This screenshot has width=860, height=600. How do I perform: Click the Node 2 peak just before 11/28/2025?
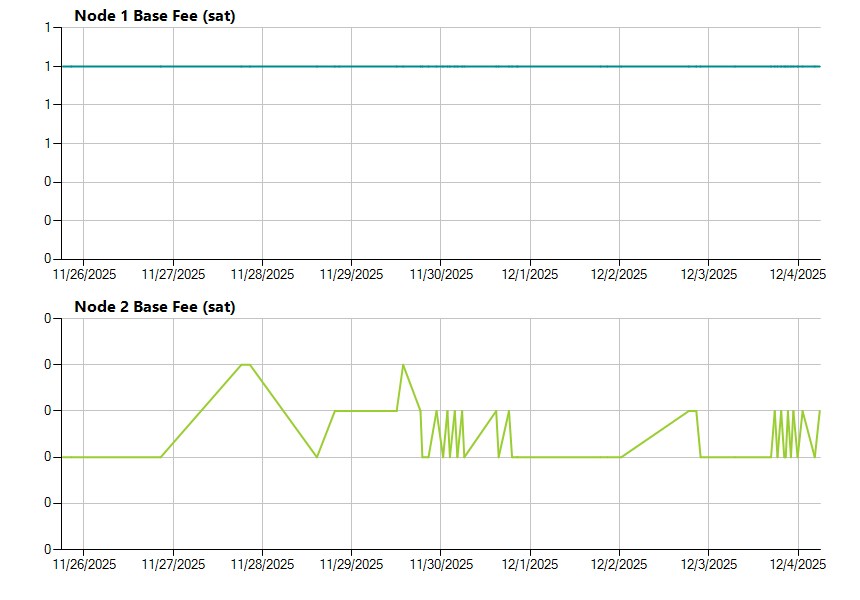[245, 365]
